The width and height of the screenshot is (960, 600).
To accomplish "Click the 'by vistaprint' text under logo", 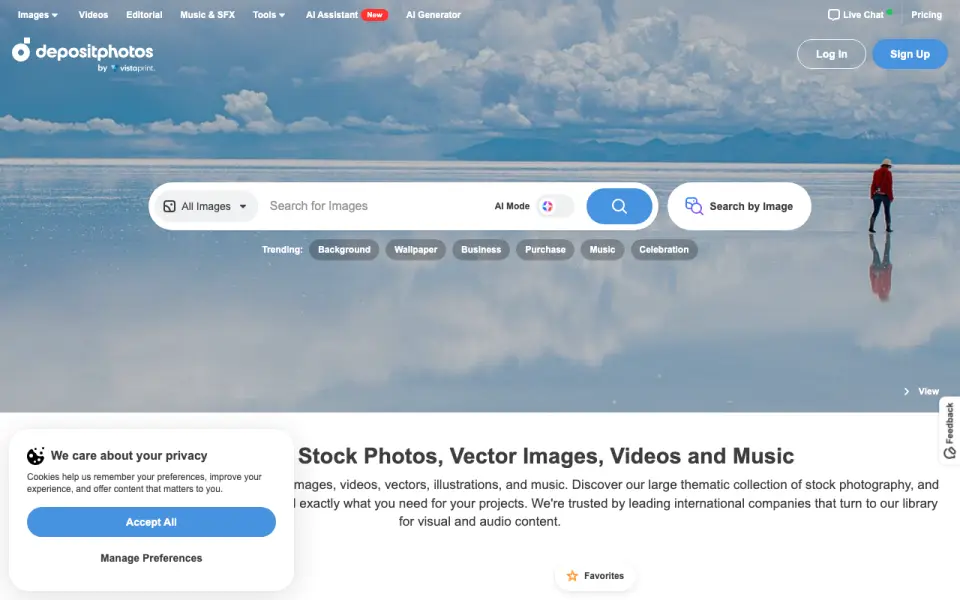I will [126, 68].
